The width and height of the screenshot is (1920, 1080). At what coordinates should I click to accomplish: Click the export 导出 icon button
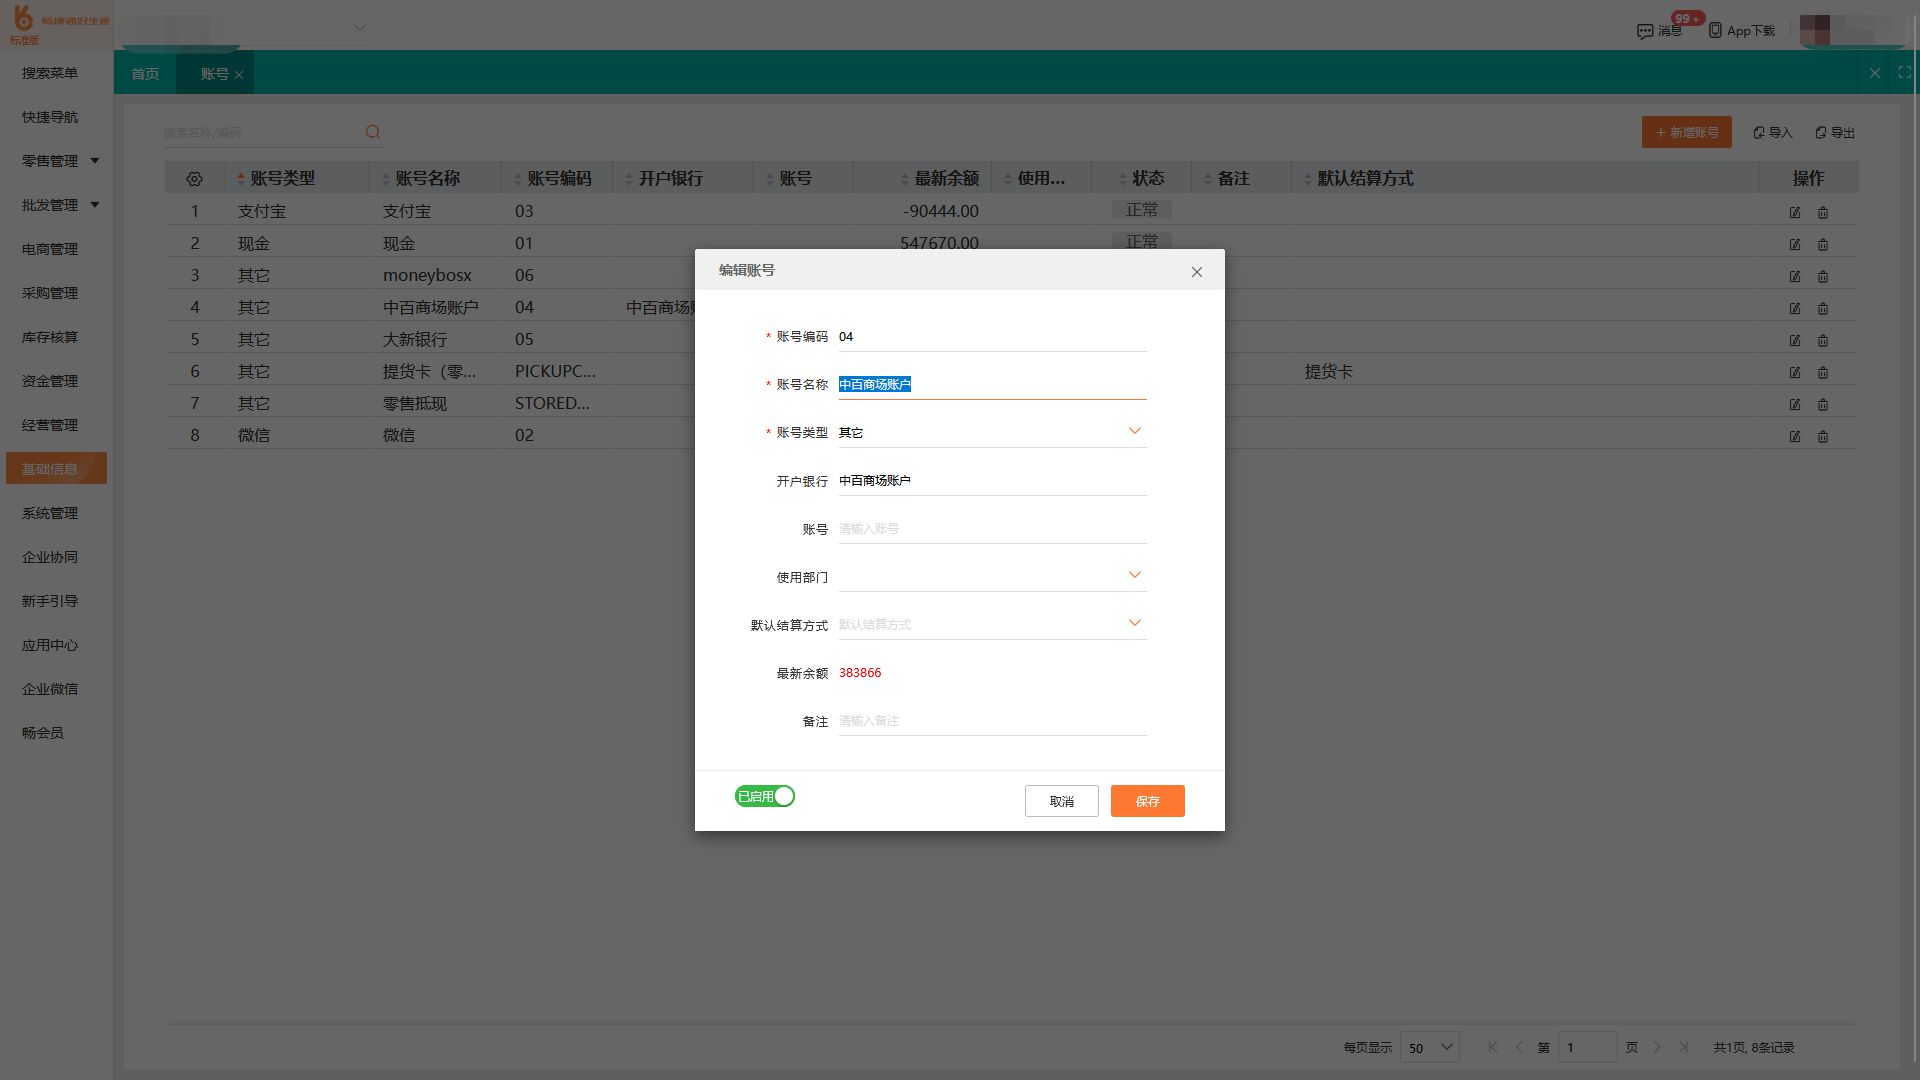coord(1833,132)
